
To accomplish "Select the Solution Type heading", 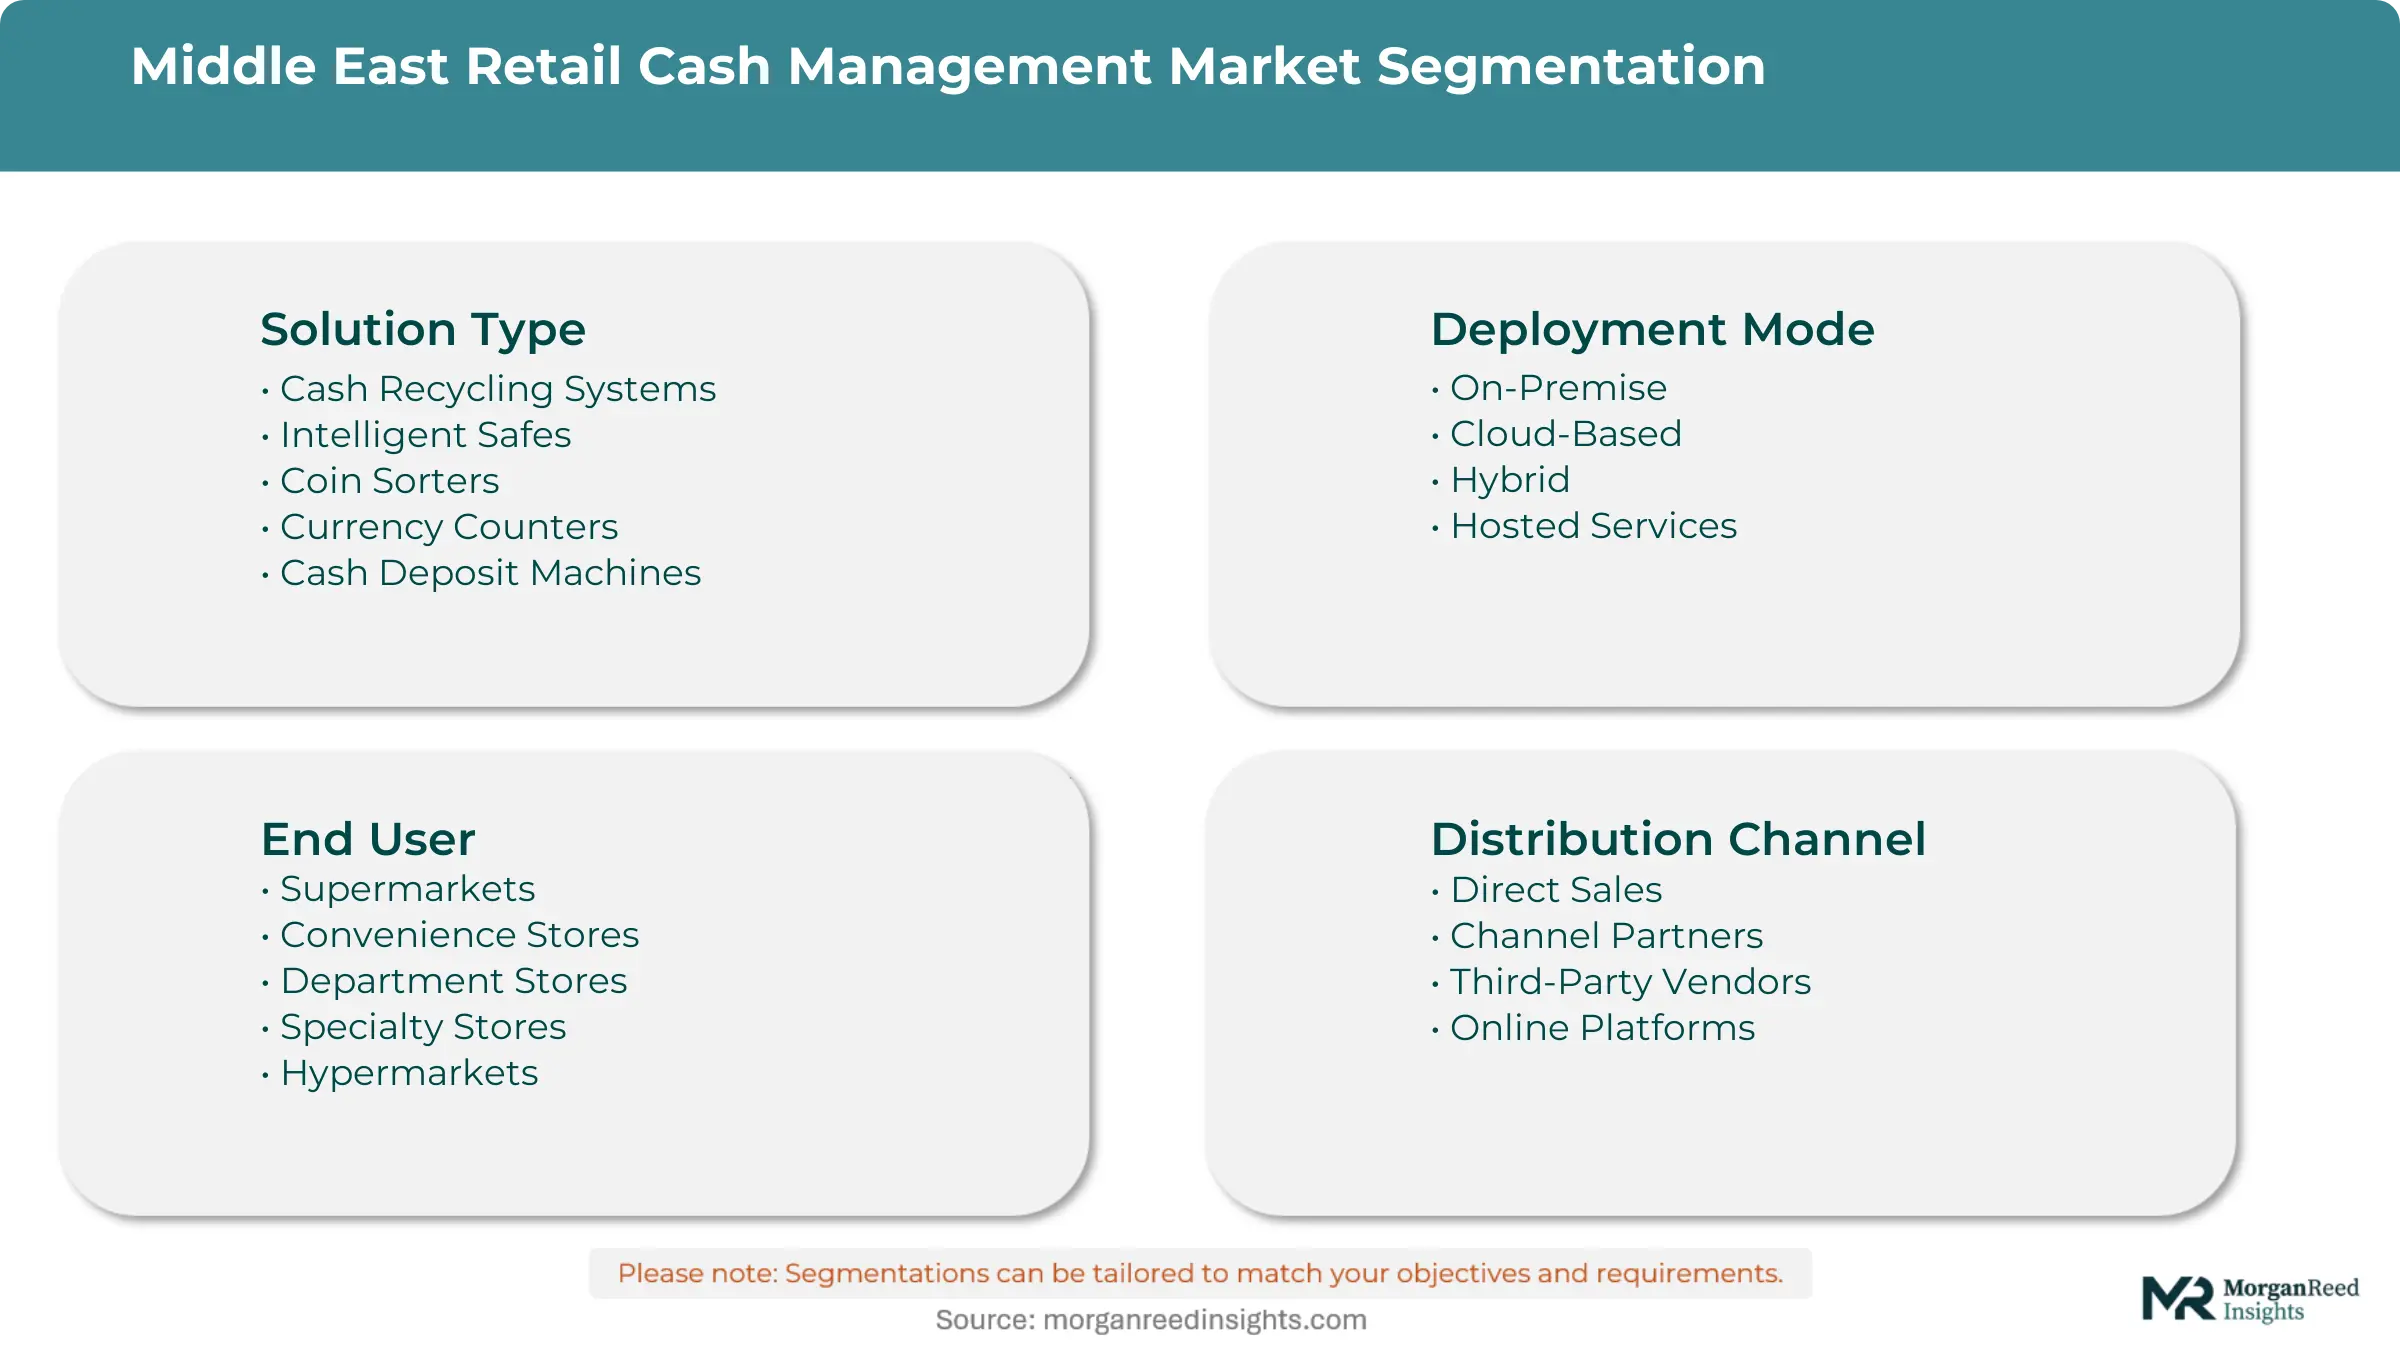I will coord(422,329).
